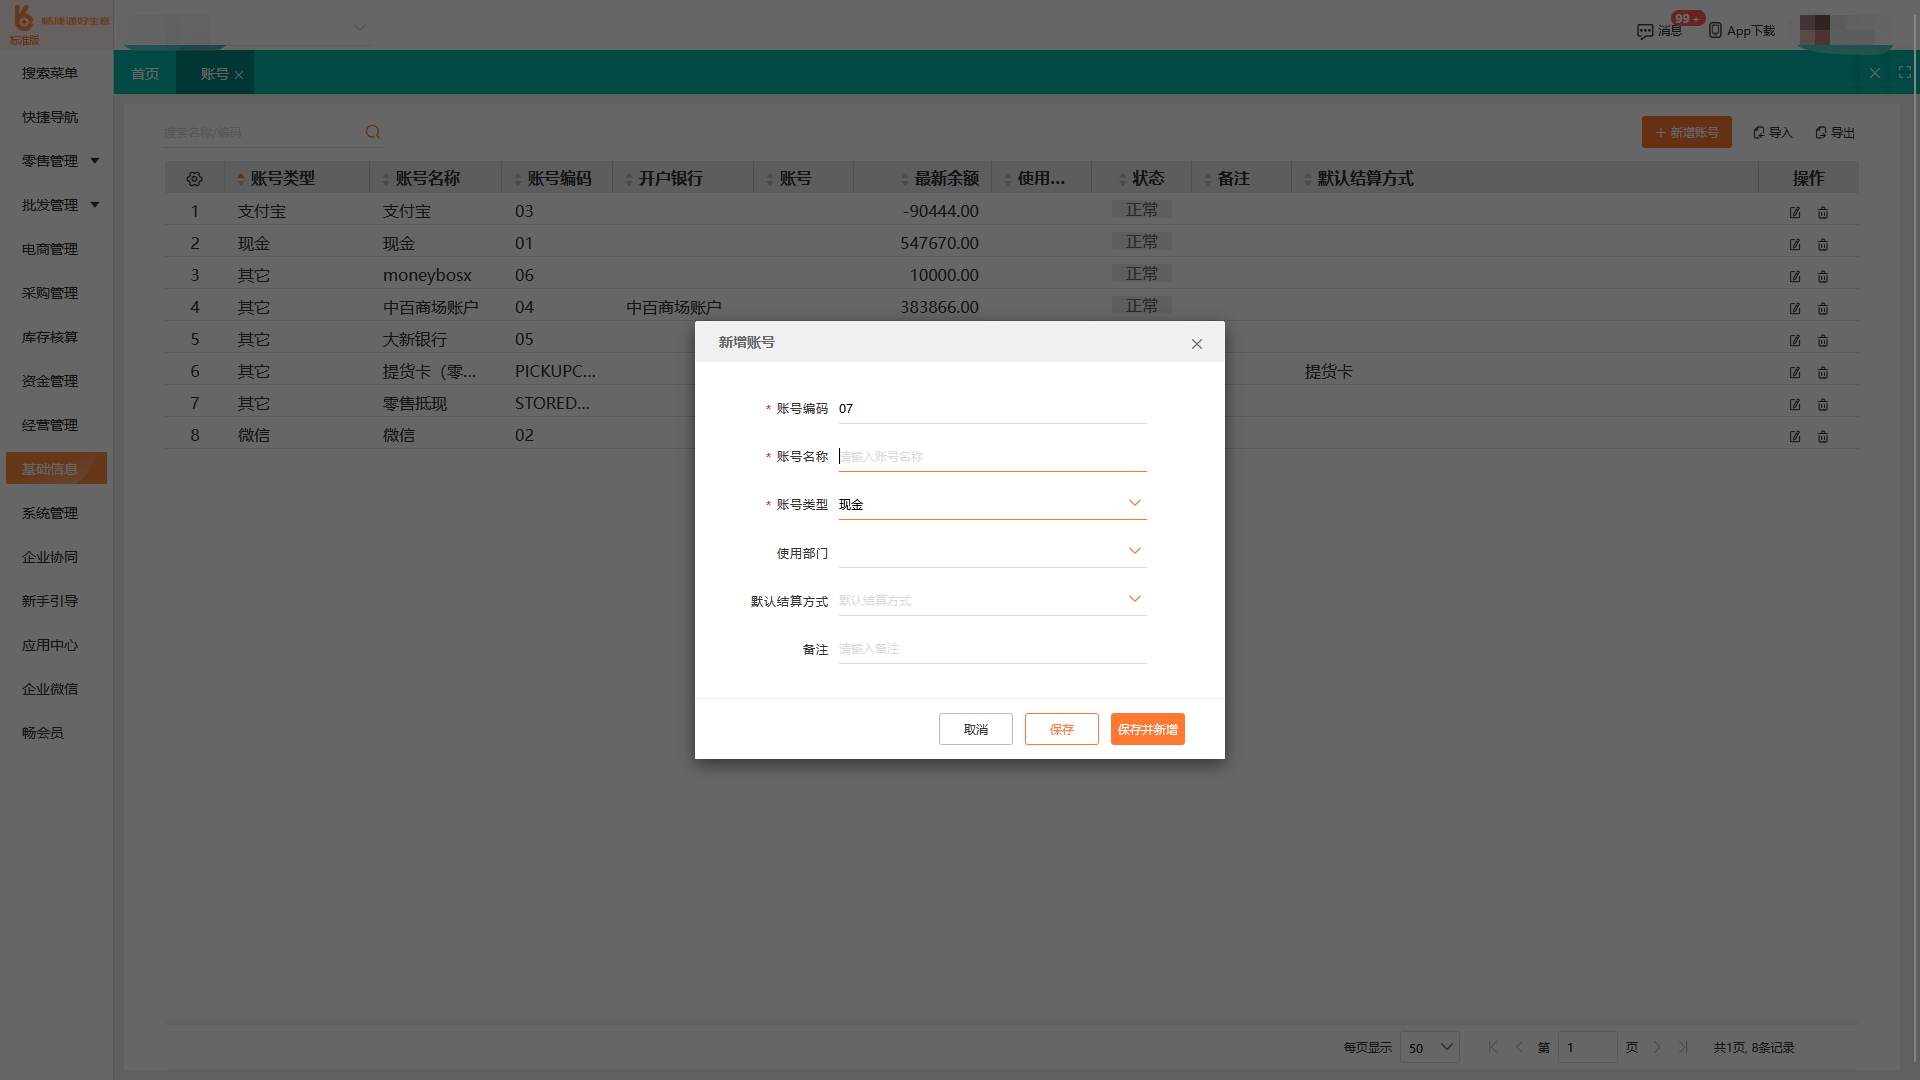Click the 取消 button in dialog
The image size is (1920, 1080).
(976, 729)
